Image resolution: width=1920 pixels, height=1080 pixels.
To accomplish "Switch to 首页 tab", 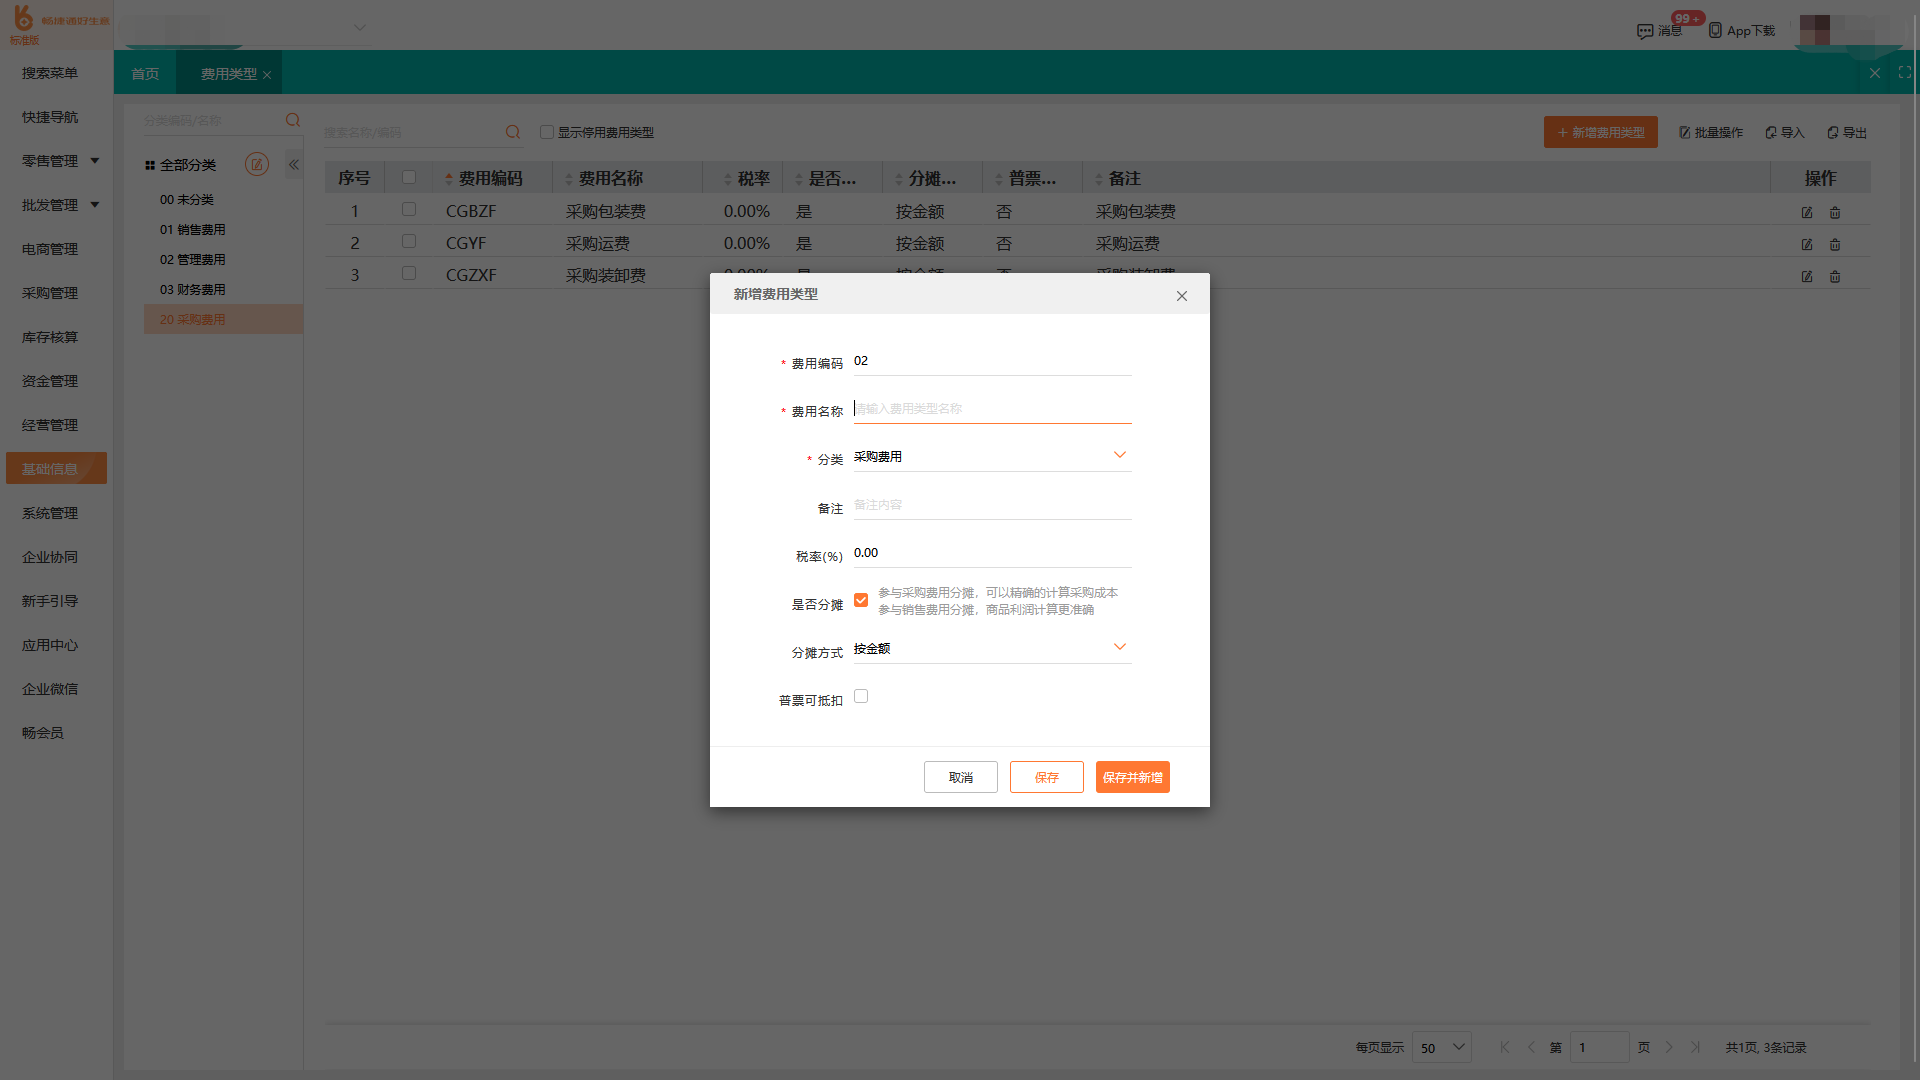I will pyautogui.click(x=144, y=74).
